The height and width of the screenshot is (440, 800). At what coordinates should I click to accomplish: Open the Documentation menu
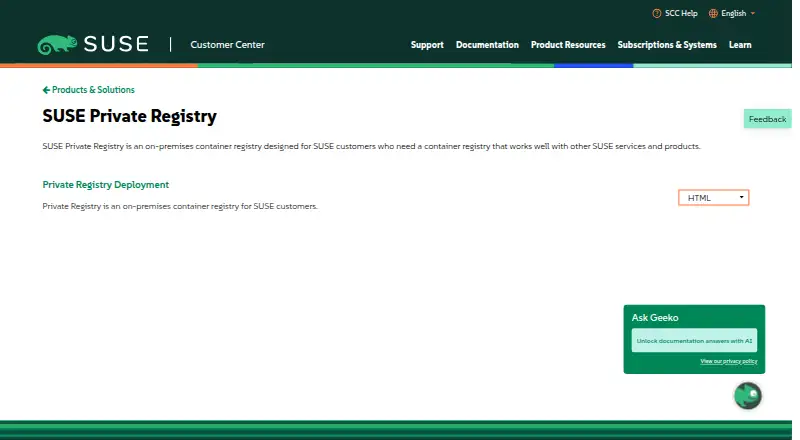tap(487, 45)
